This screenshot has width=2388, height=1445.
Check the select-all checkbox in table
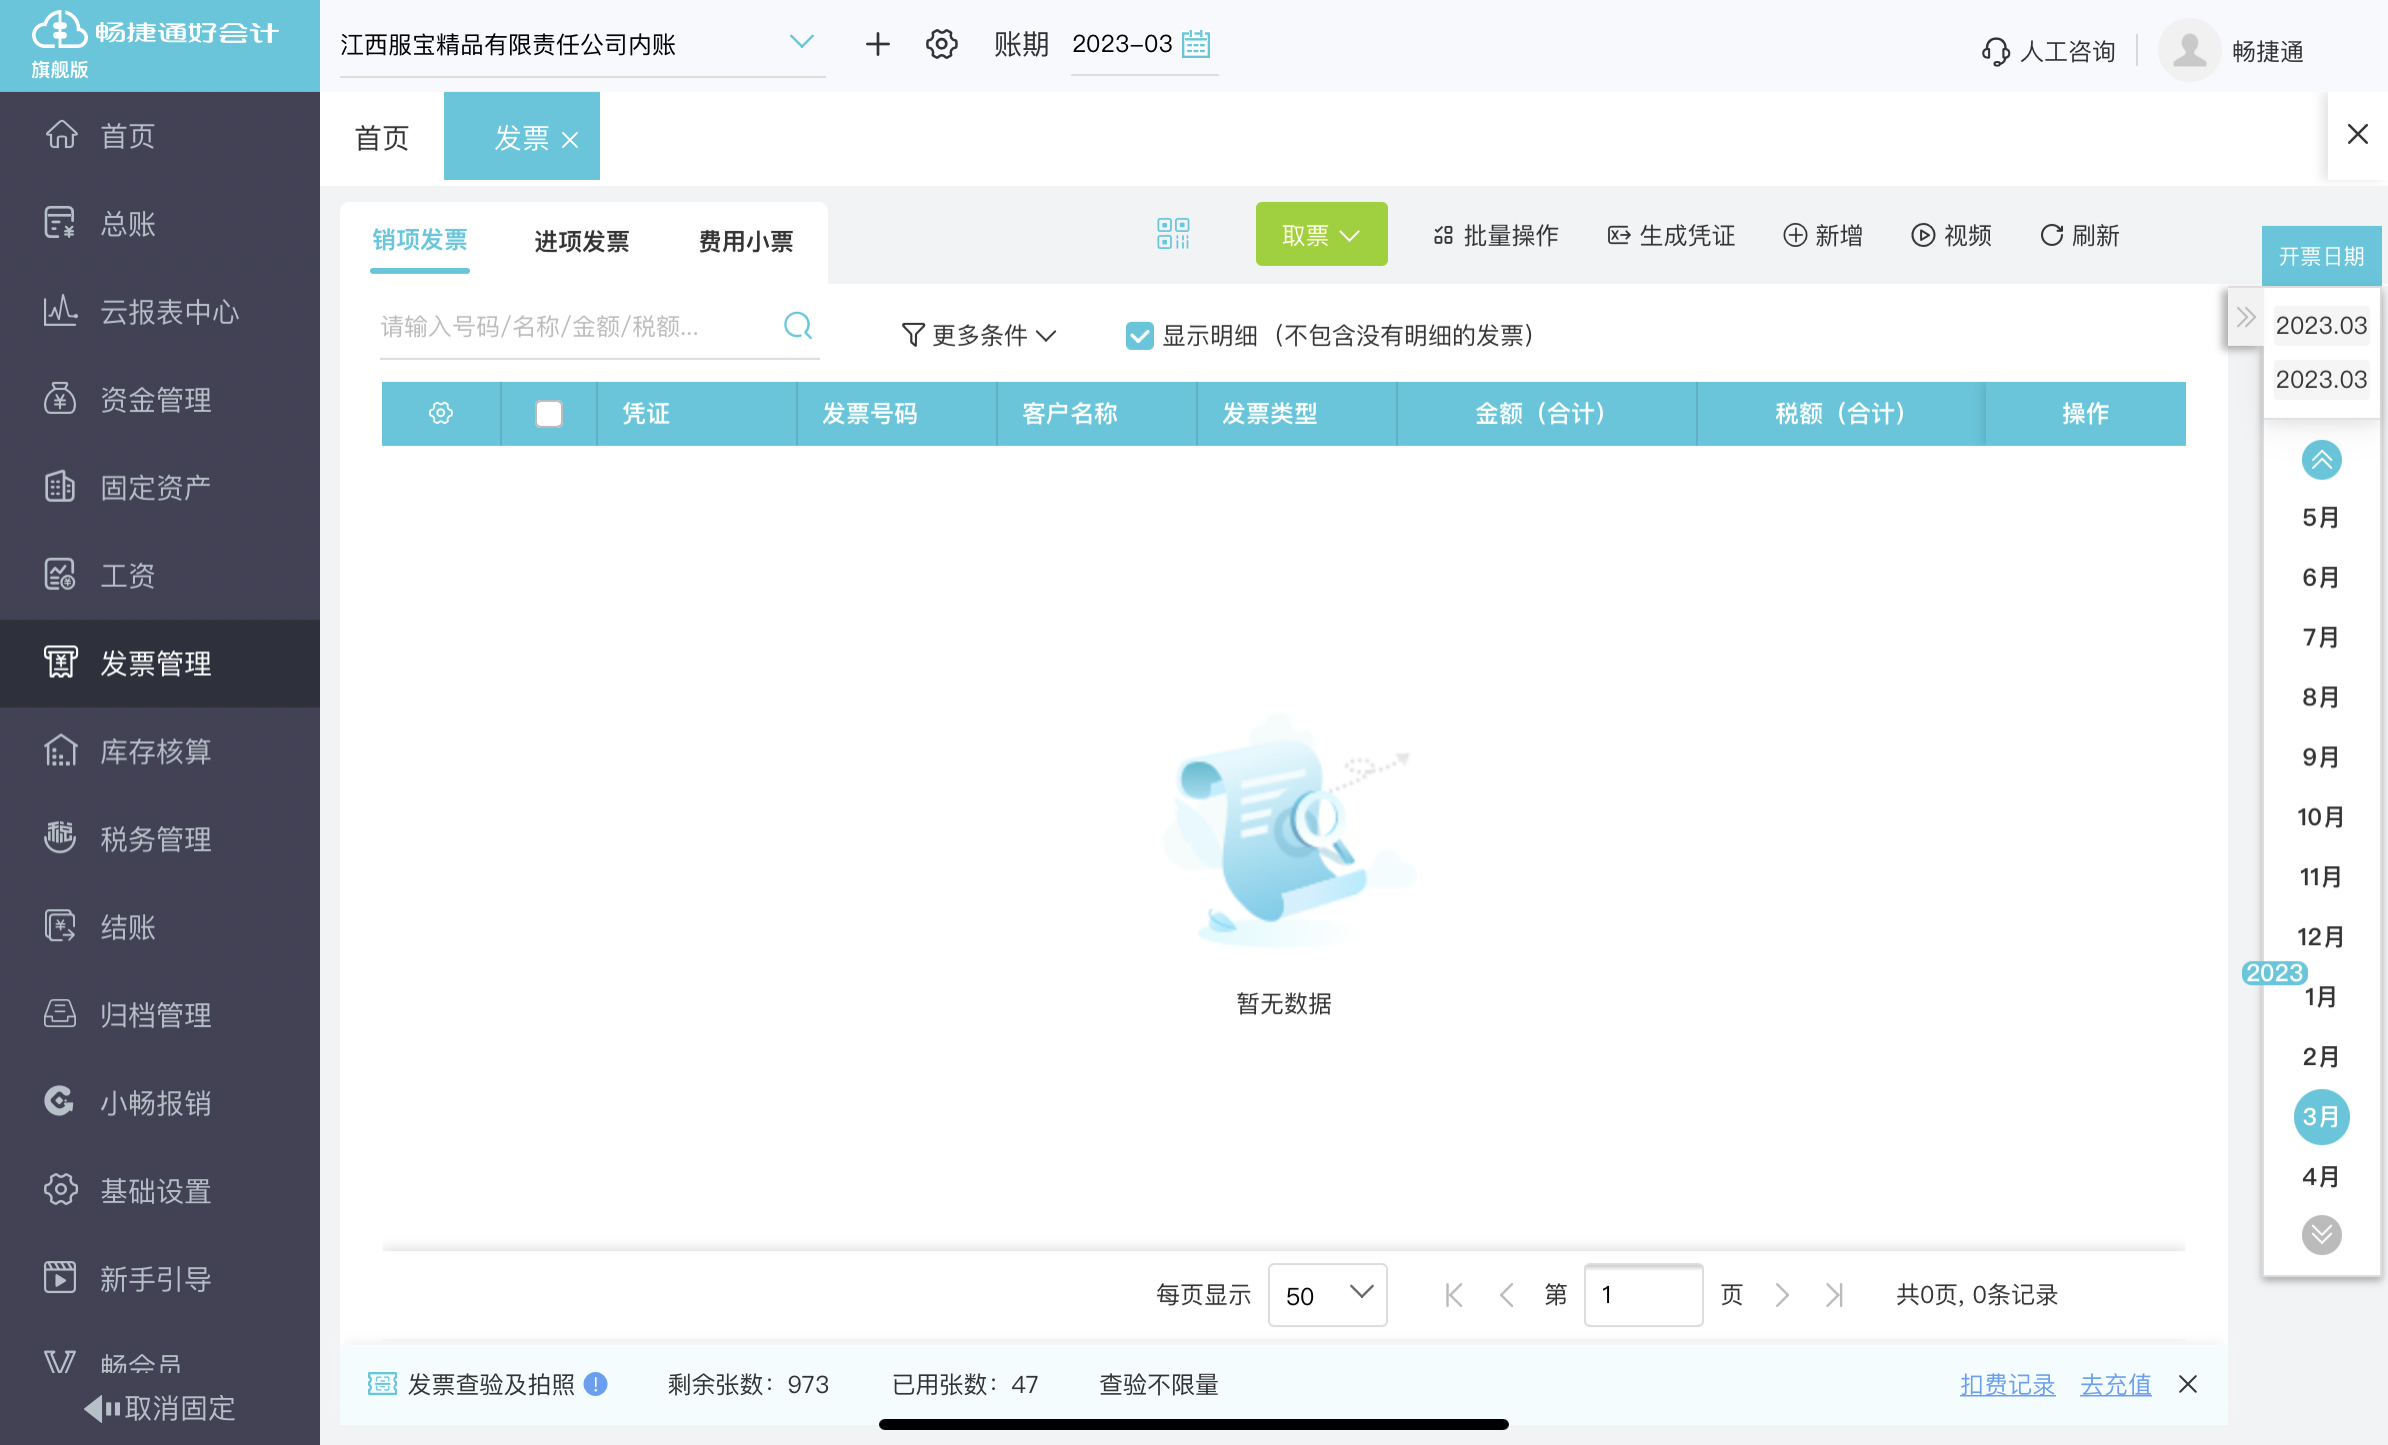point(548,415)
